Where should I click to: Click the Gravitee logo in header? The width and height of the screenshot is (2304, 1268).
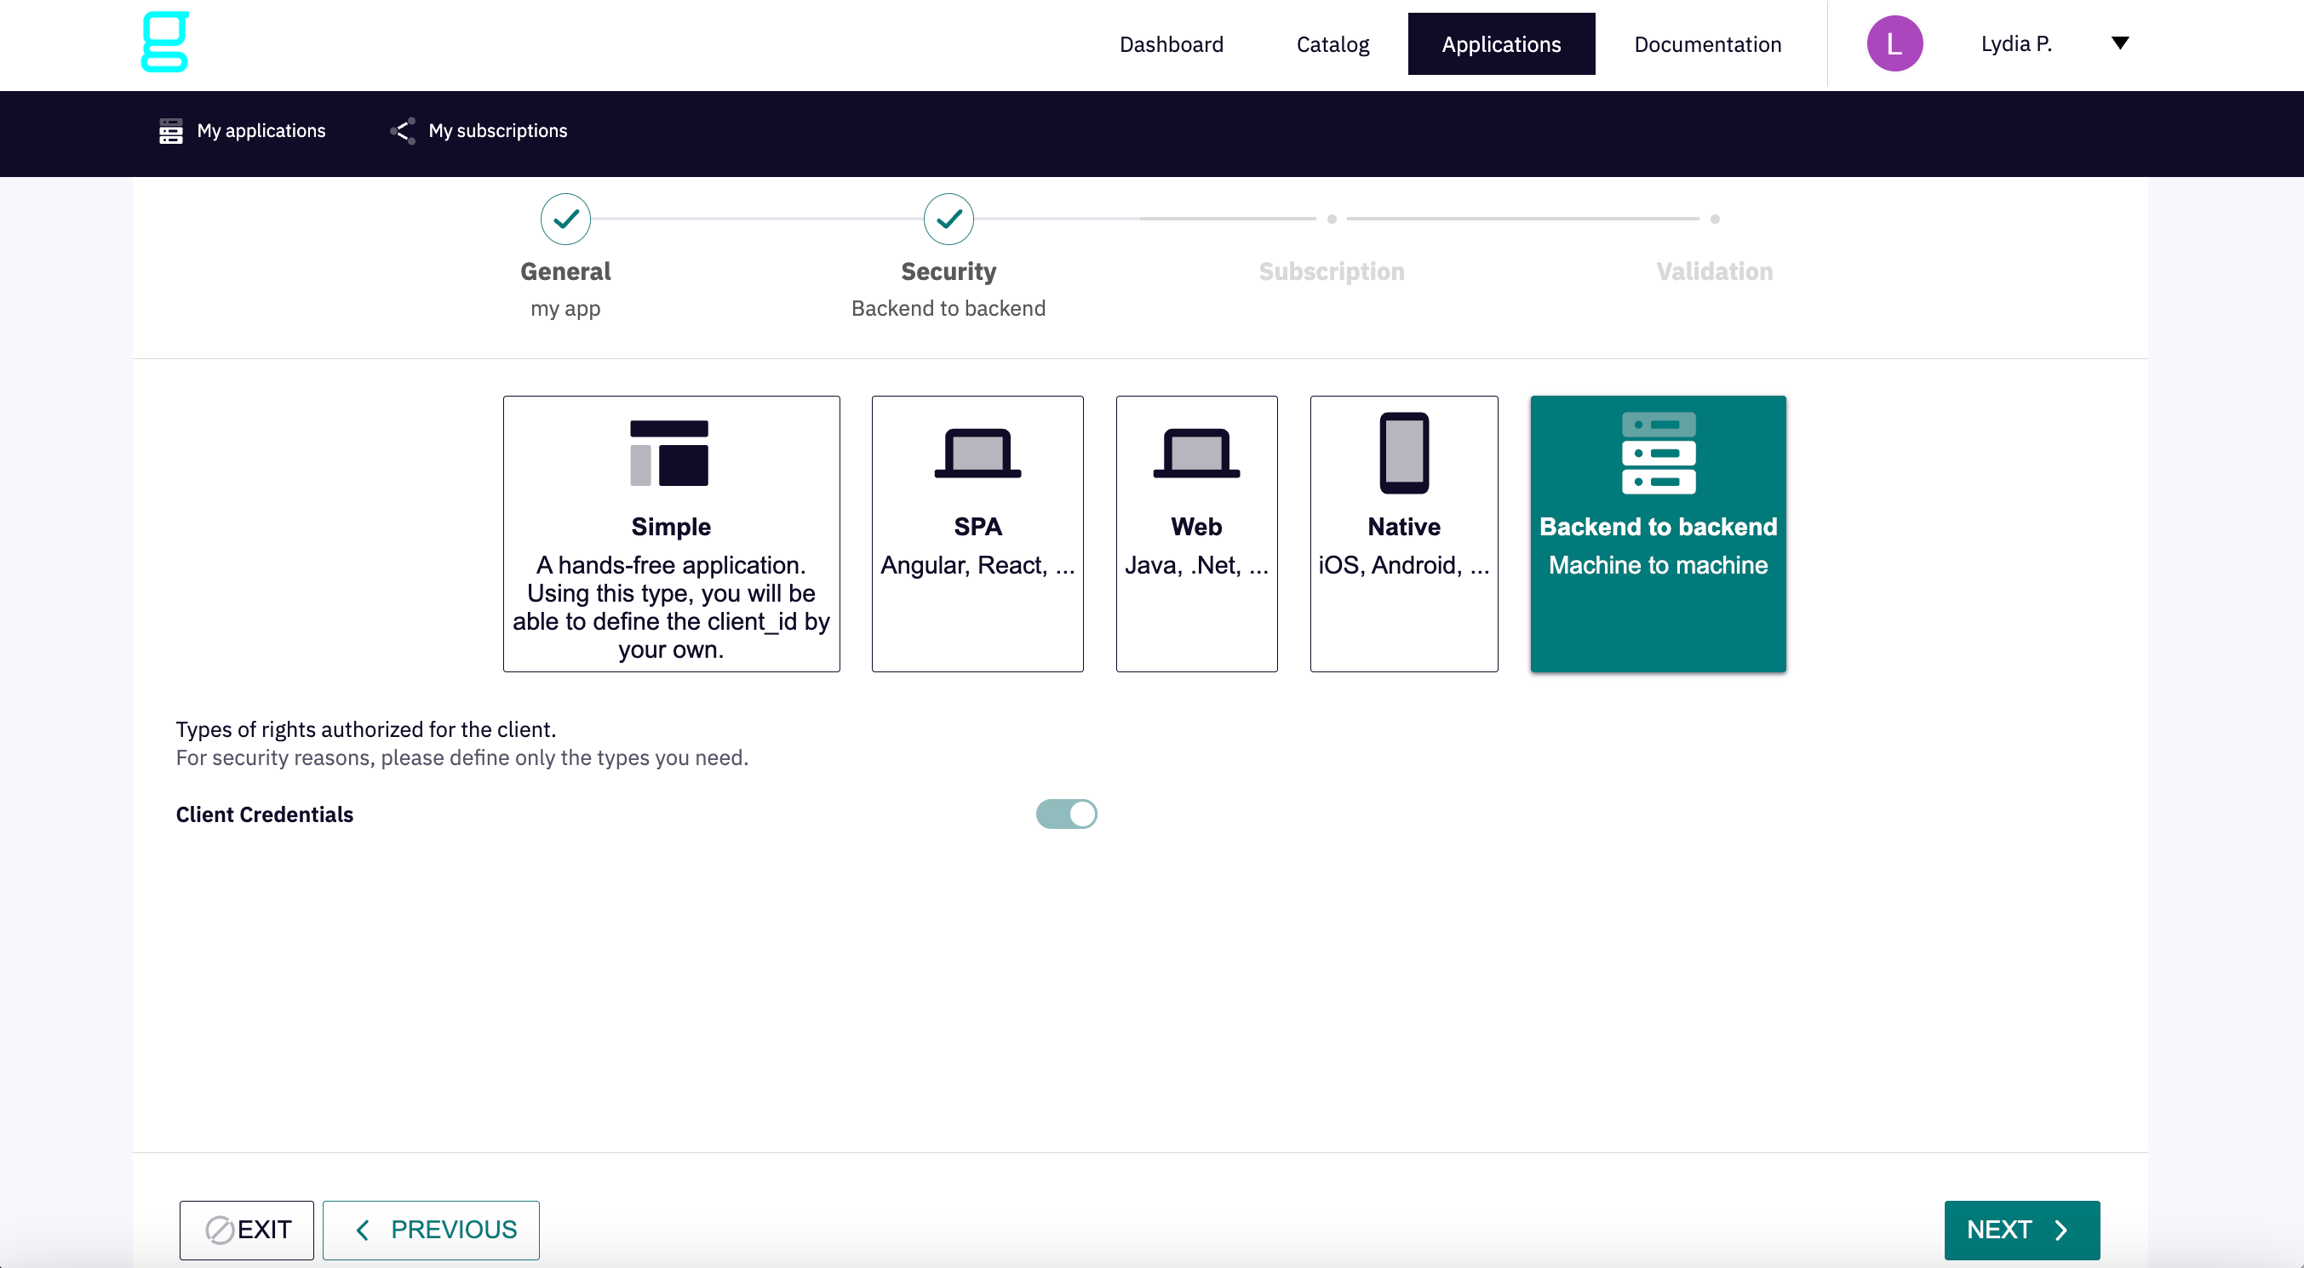pyautogui.click(x=165, y=42)
